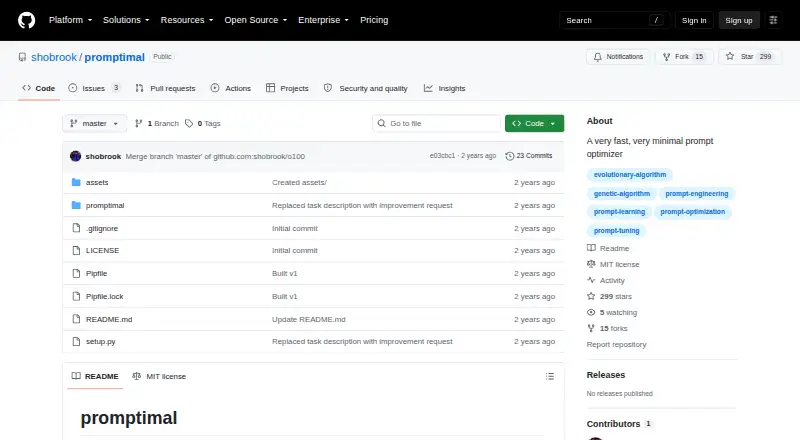This screenshot has width=800, height=440.
Task: Click the notifications bell icon
Action: coord(597,57)
